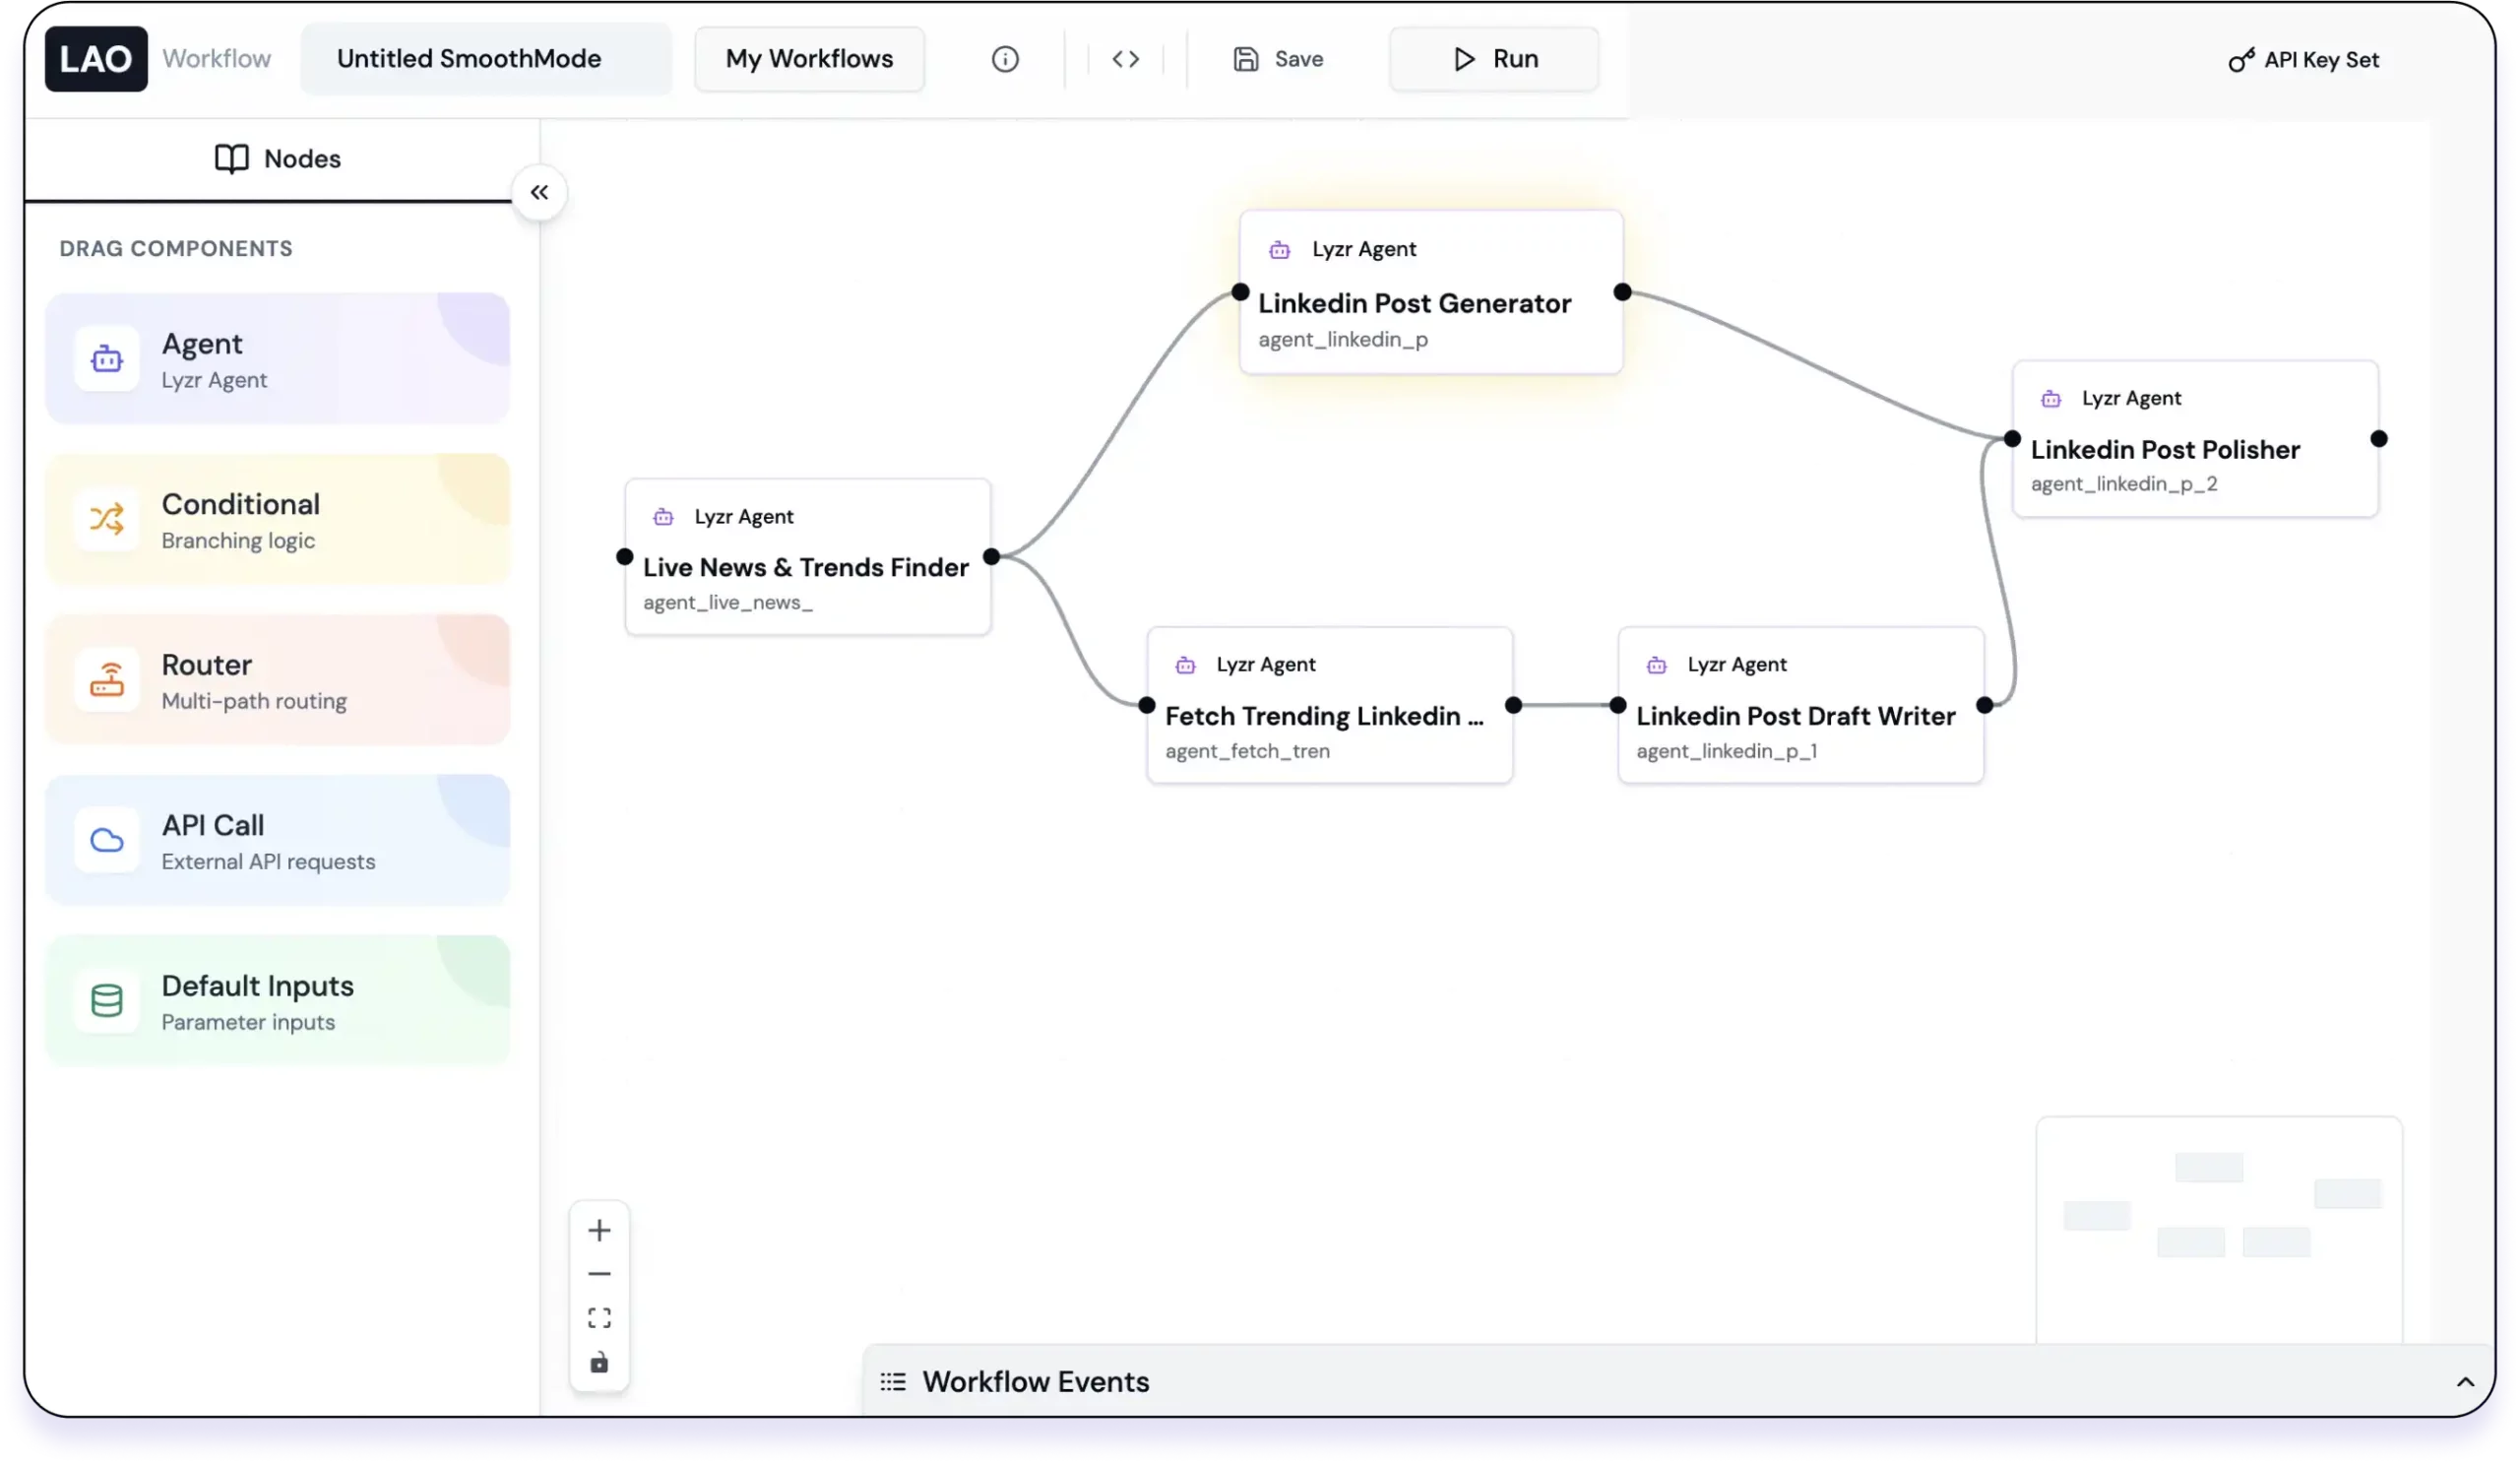Open the Workflow Events list

point(1035,1382)
